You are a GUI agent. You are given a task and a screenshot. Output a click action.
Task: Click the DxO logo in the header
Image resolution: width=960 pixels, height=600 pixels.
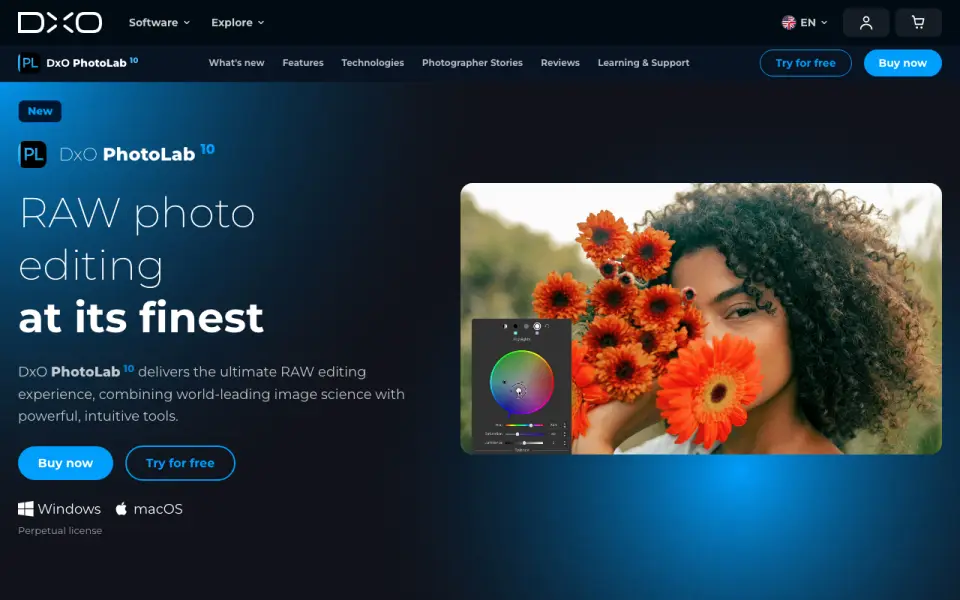[60, 23]
